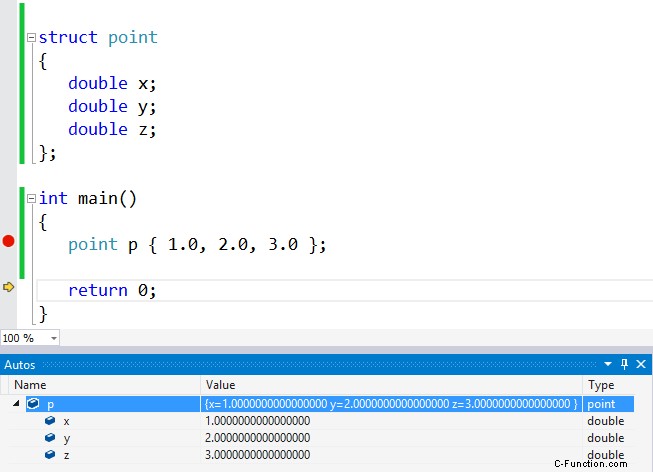Click the field icon beside z
This screenshot has height=472, width=653.
click(50, 455)
